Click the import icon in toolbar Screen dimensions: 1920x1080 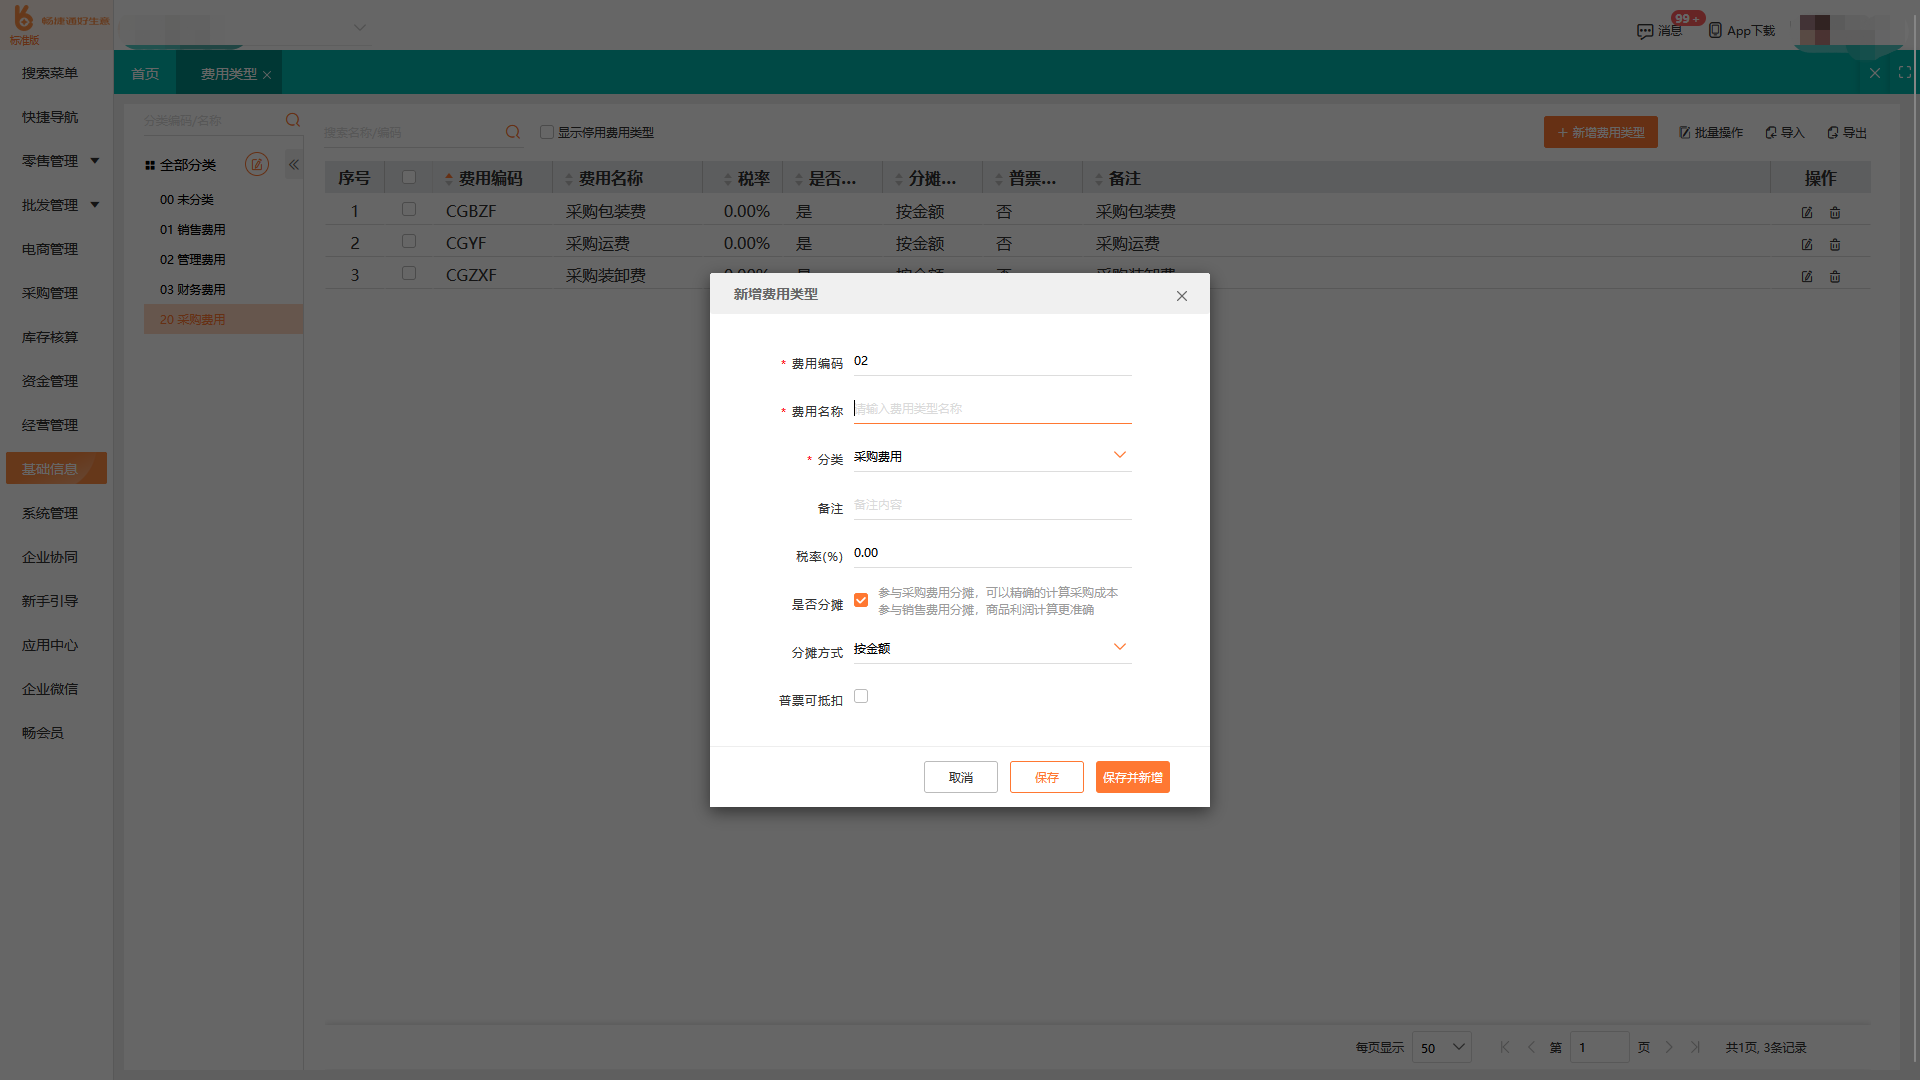coord(1785,132)
